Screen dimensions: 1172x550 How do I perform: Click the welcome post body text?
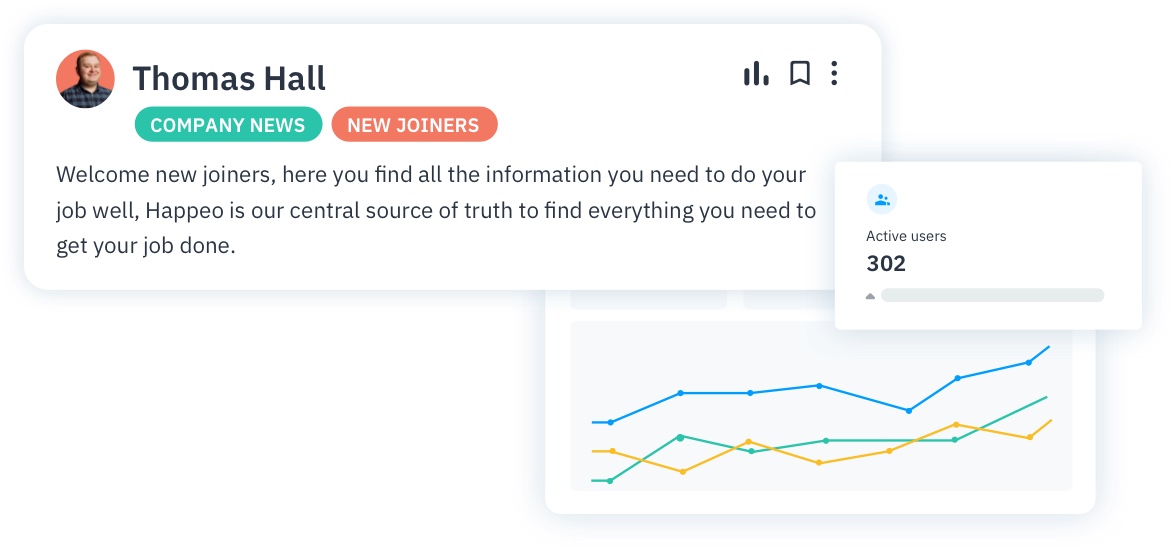[436, 211]
